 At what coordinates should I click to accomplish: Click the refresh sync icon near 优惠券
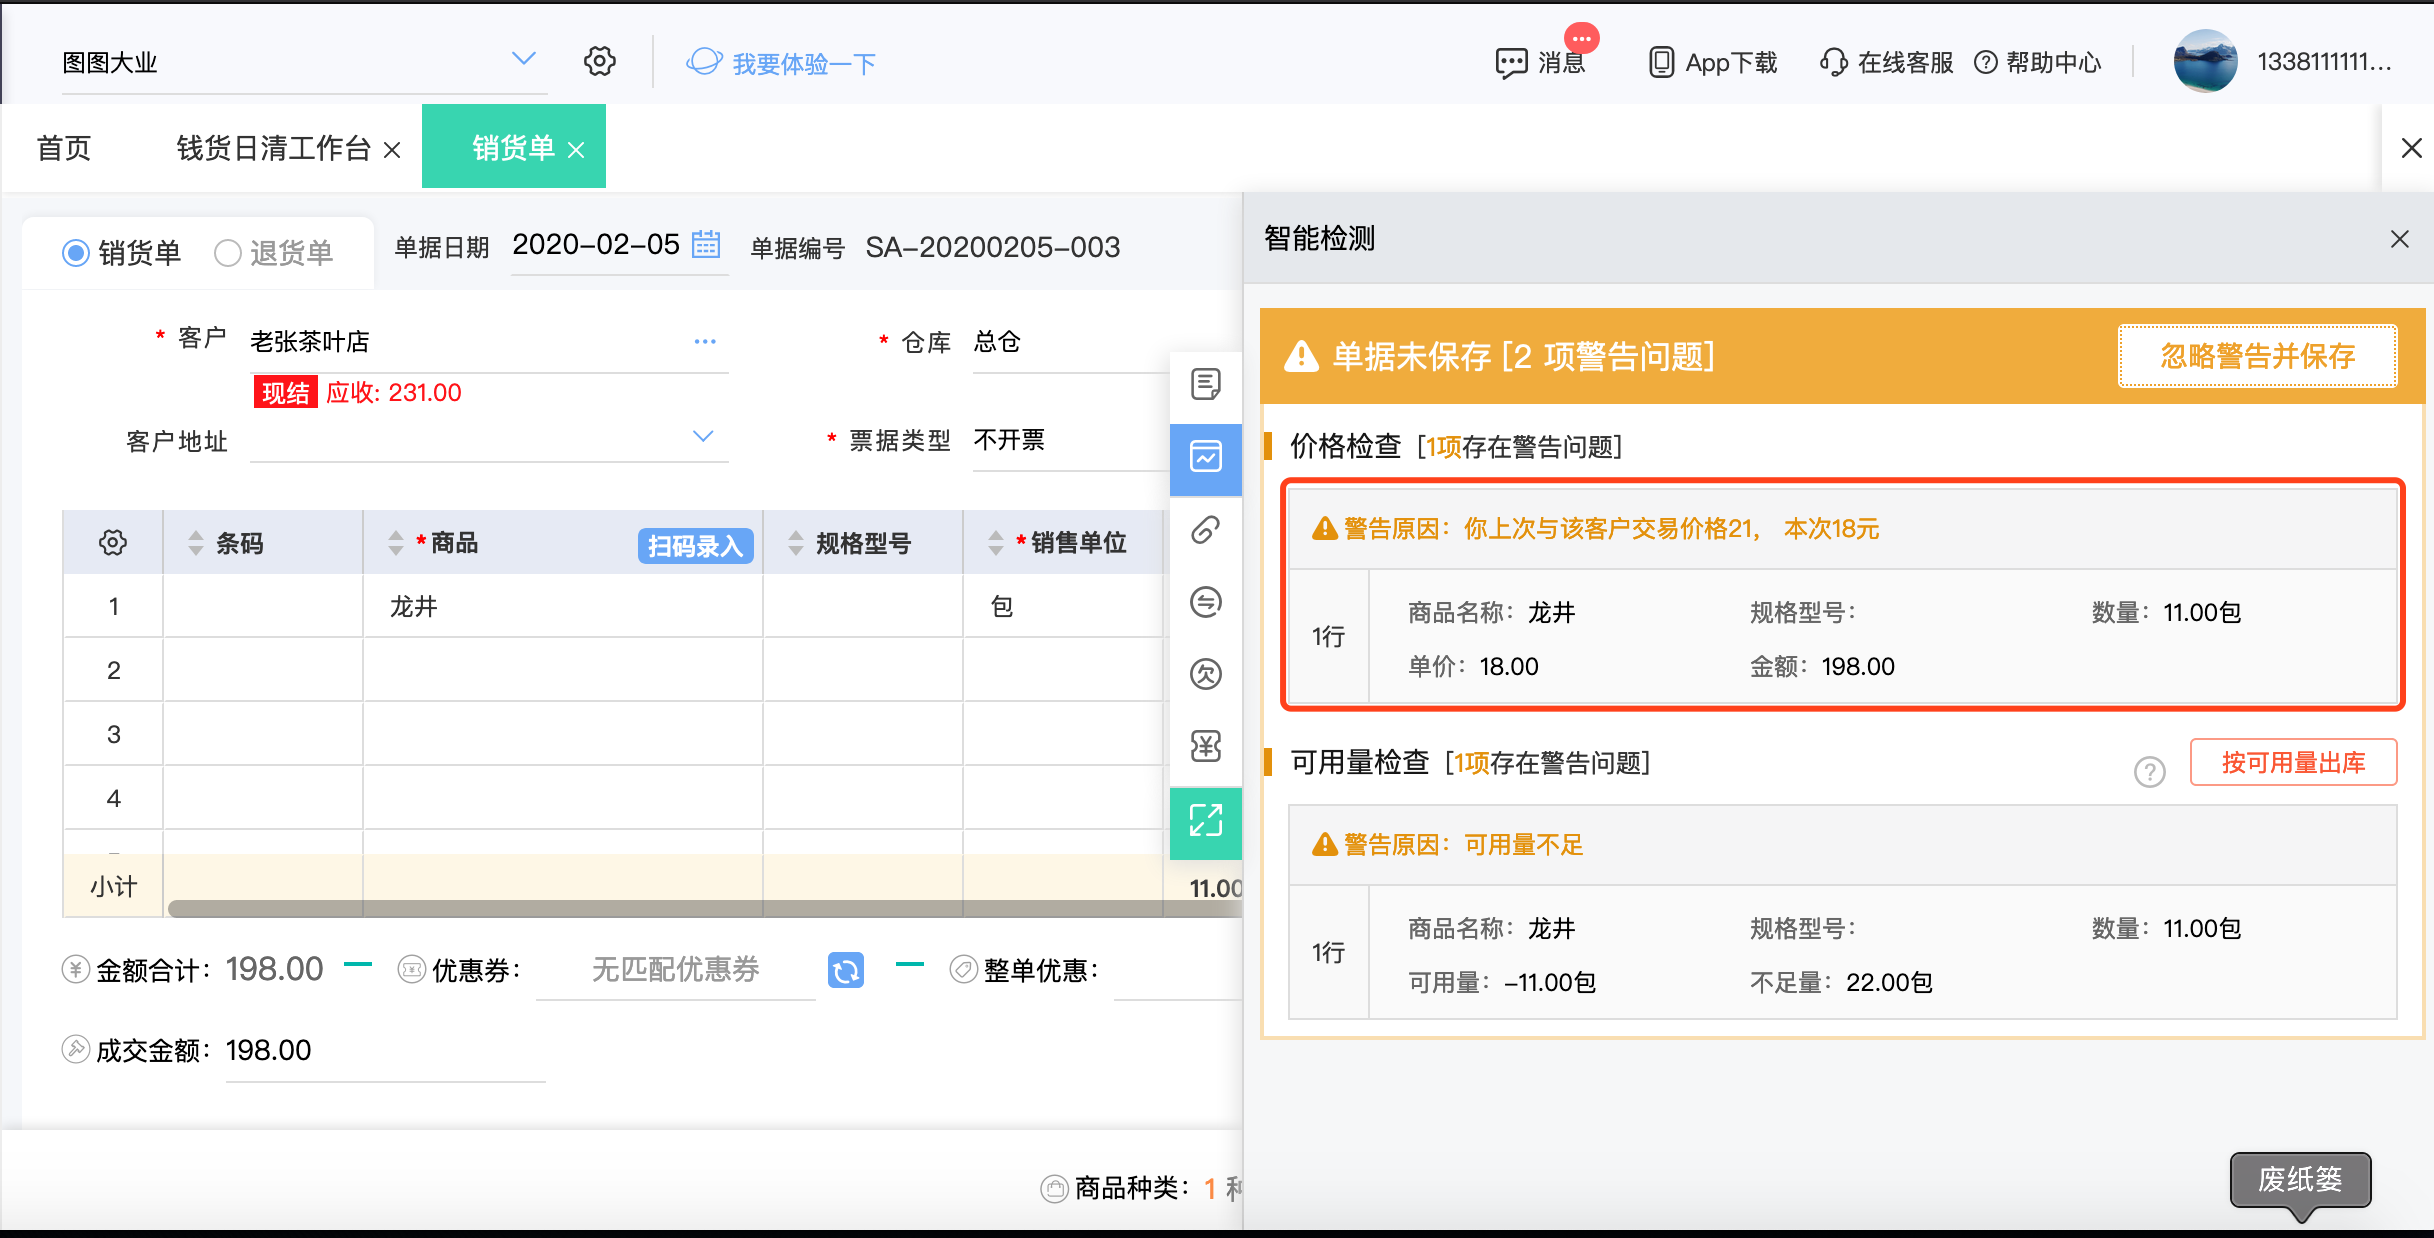click(848, 966)
